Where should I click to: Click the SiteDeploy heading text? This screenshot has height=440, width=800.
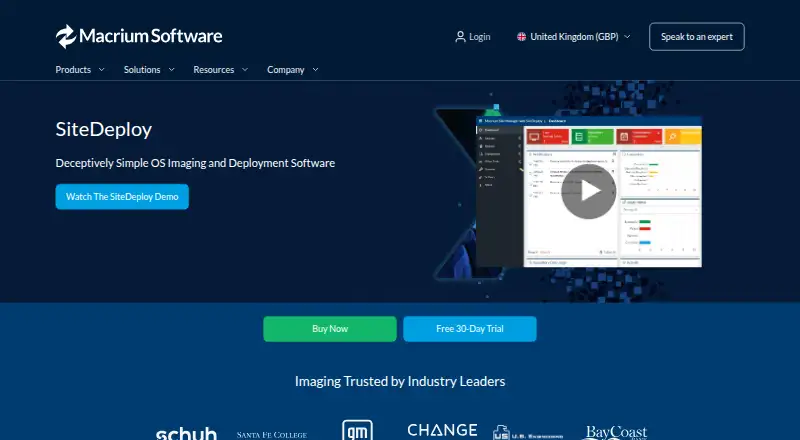click(104, 129)
